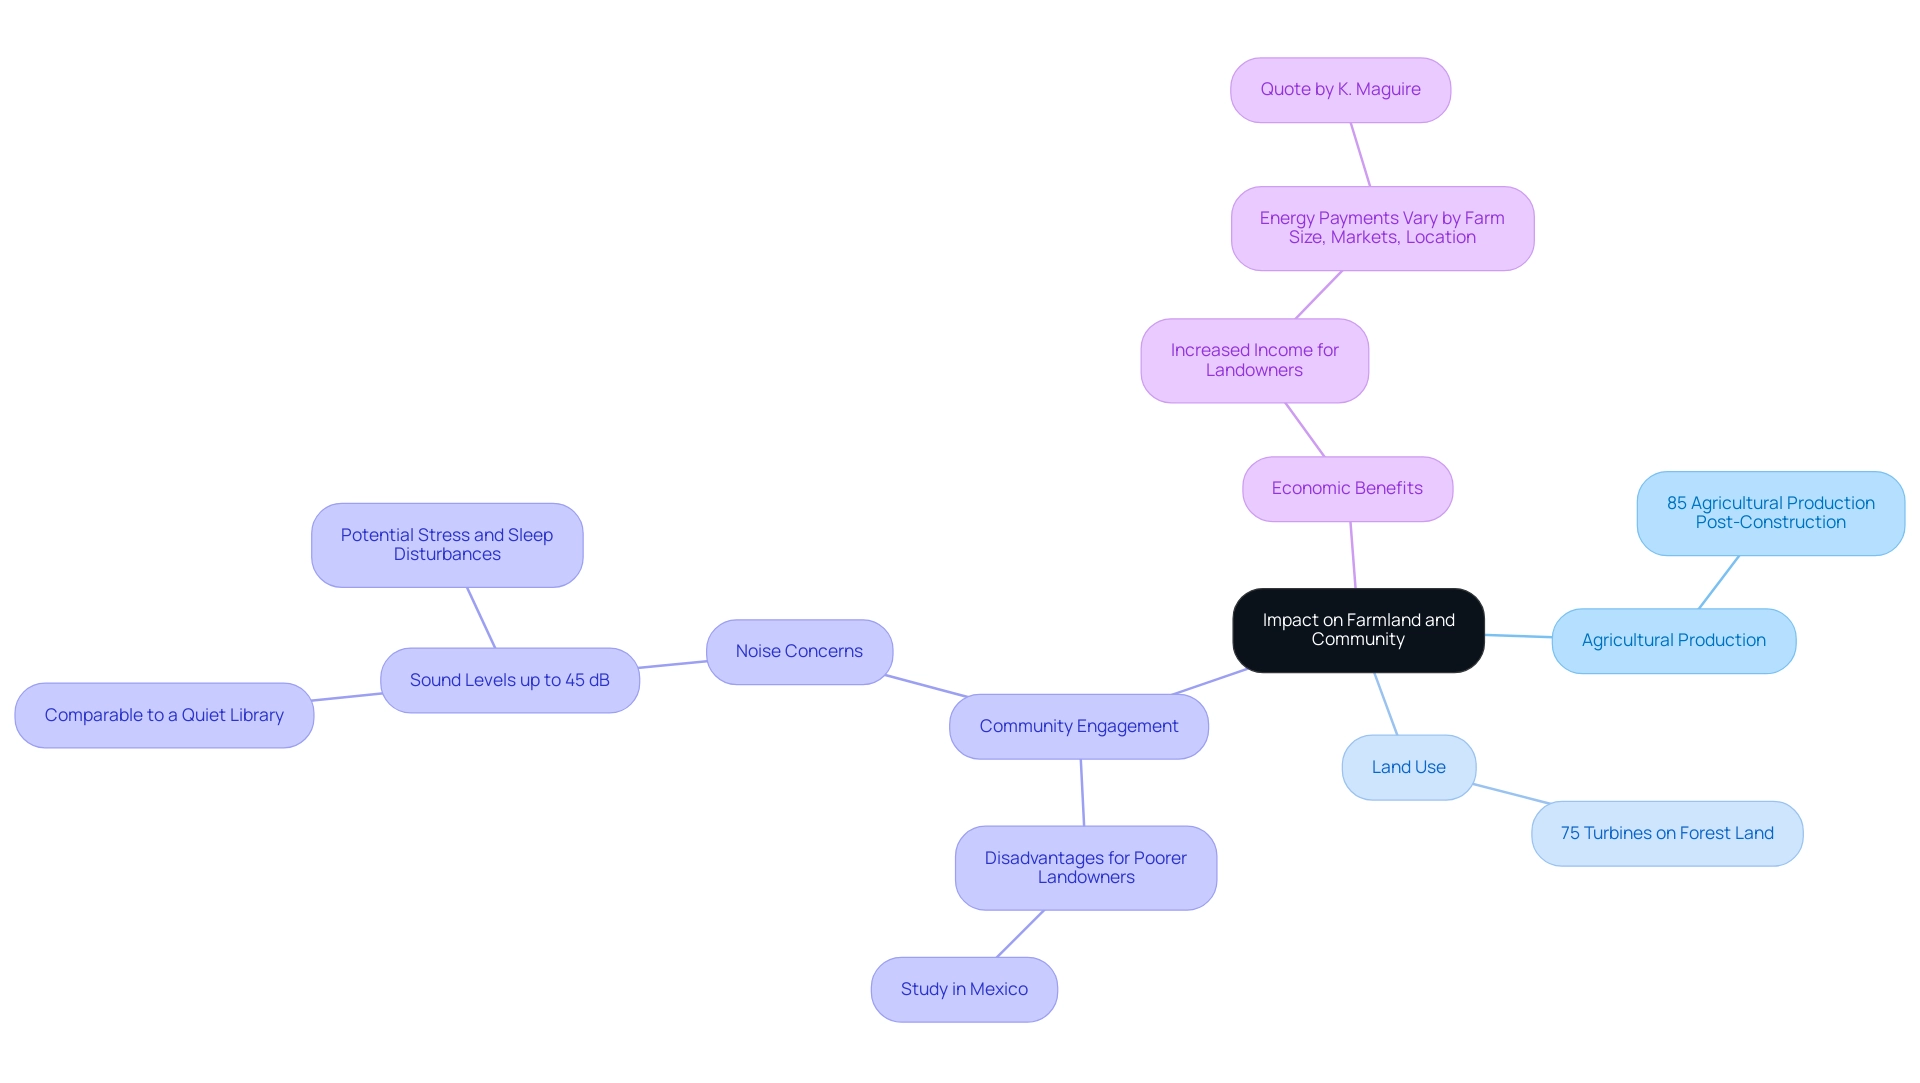This screenshot has height=1083, width=1920.
Task: Select the 'Economic Benefits' branch node
Action: [x=1346, y=488]
